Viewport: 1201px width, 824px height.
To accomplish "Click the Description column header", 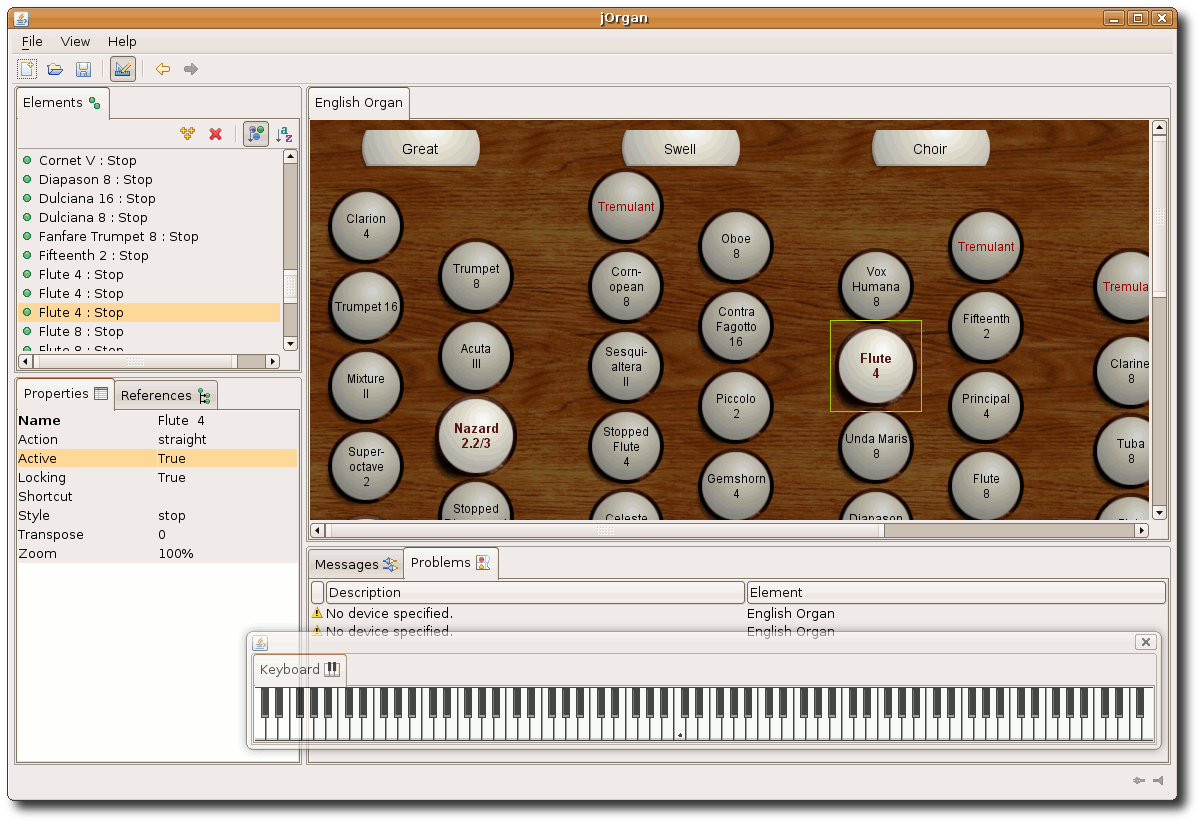I will [535, 593].
